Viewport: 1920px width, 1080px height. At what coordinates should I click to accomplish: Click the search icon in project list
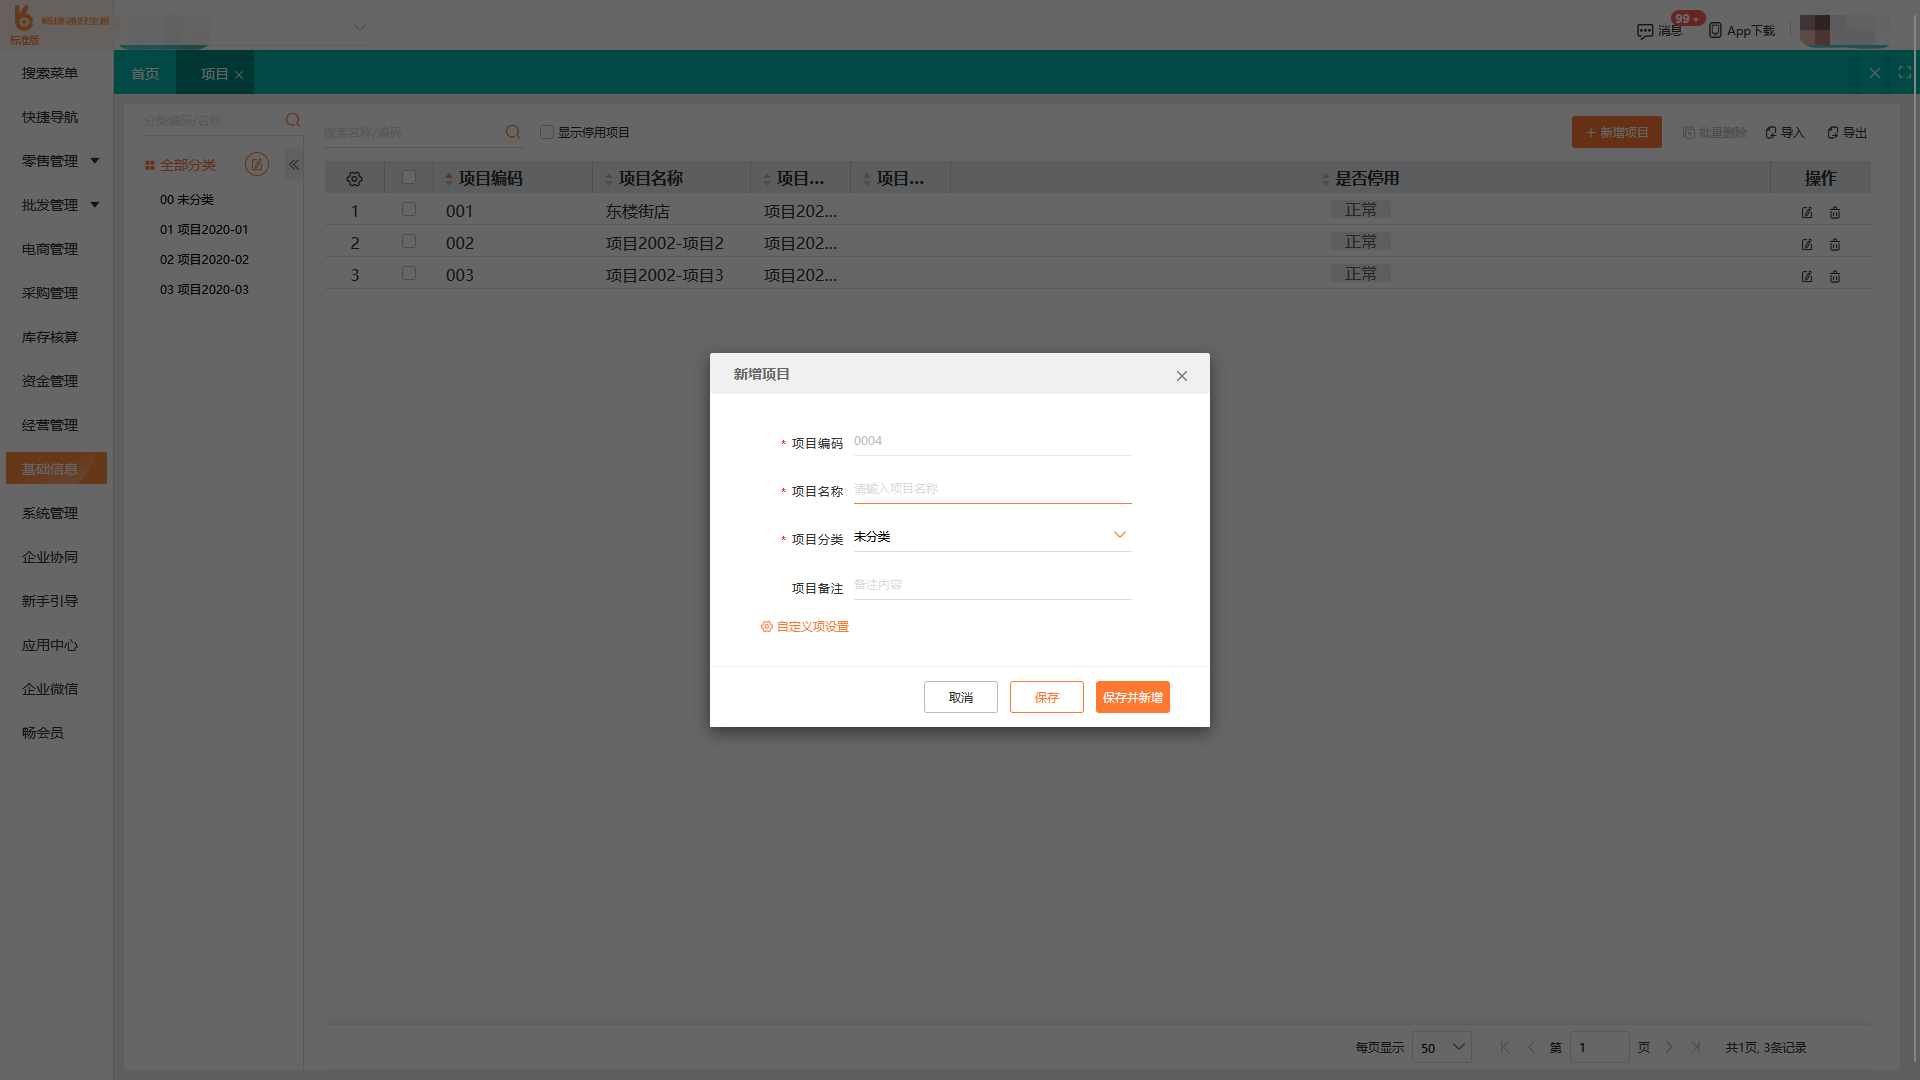(x=513, y=132)
